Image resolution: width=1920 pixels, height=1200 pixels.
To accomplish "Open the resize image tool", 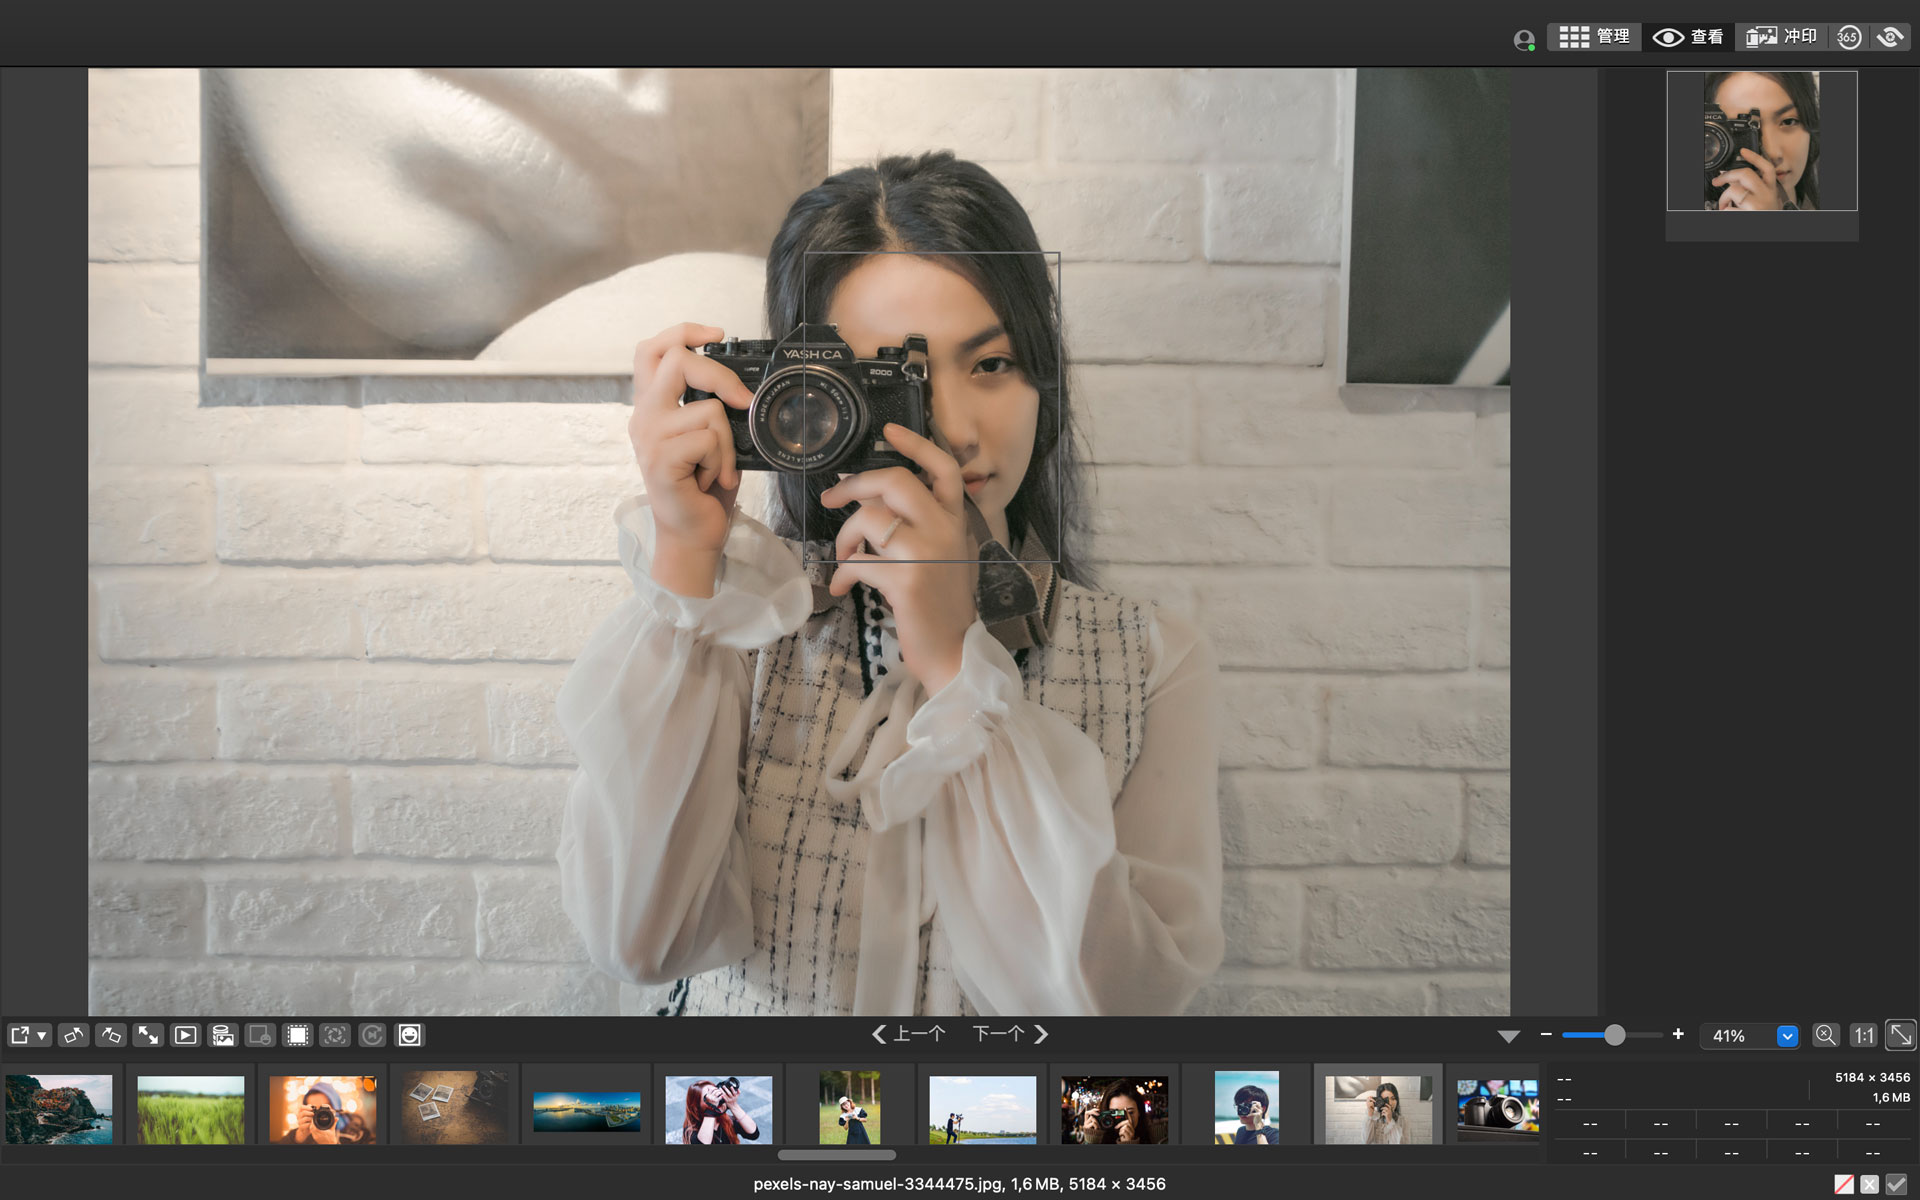I will [x=148, y=1035].
